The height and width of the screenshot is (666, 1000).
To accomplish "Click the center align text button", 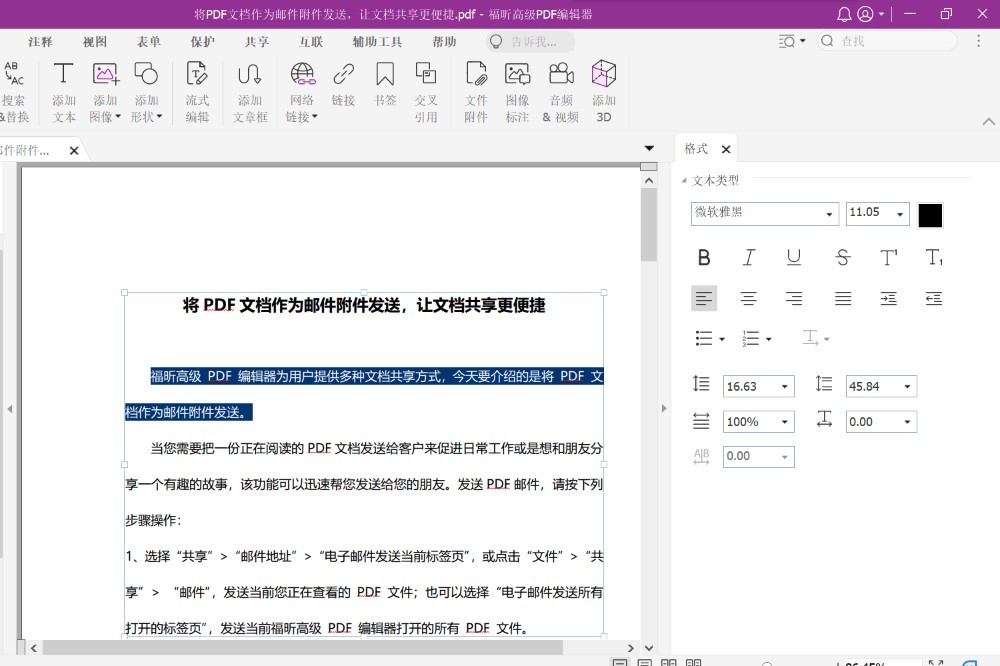I will click(748, 299).
